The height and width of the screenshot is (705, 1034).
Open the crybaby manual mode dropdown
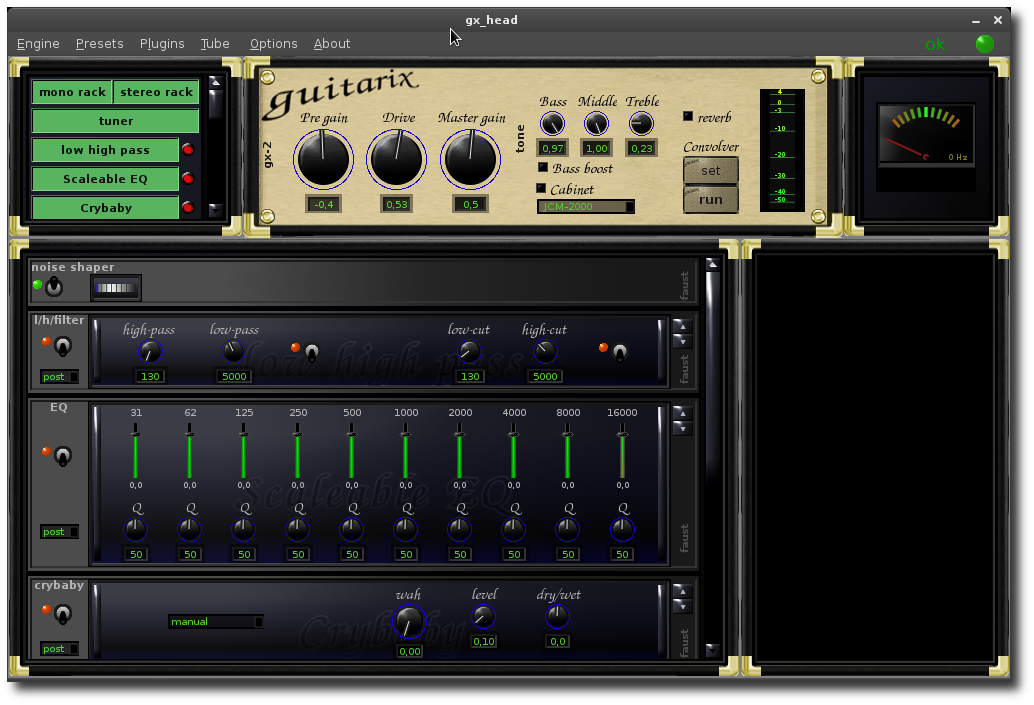(216, 622)
